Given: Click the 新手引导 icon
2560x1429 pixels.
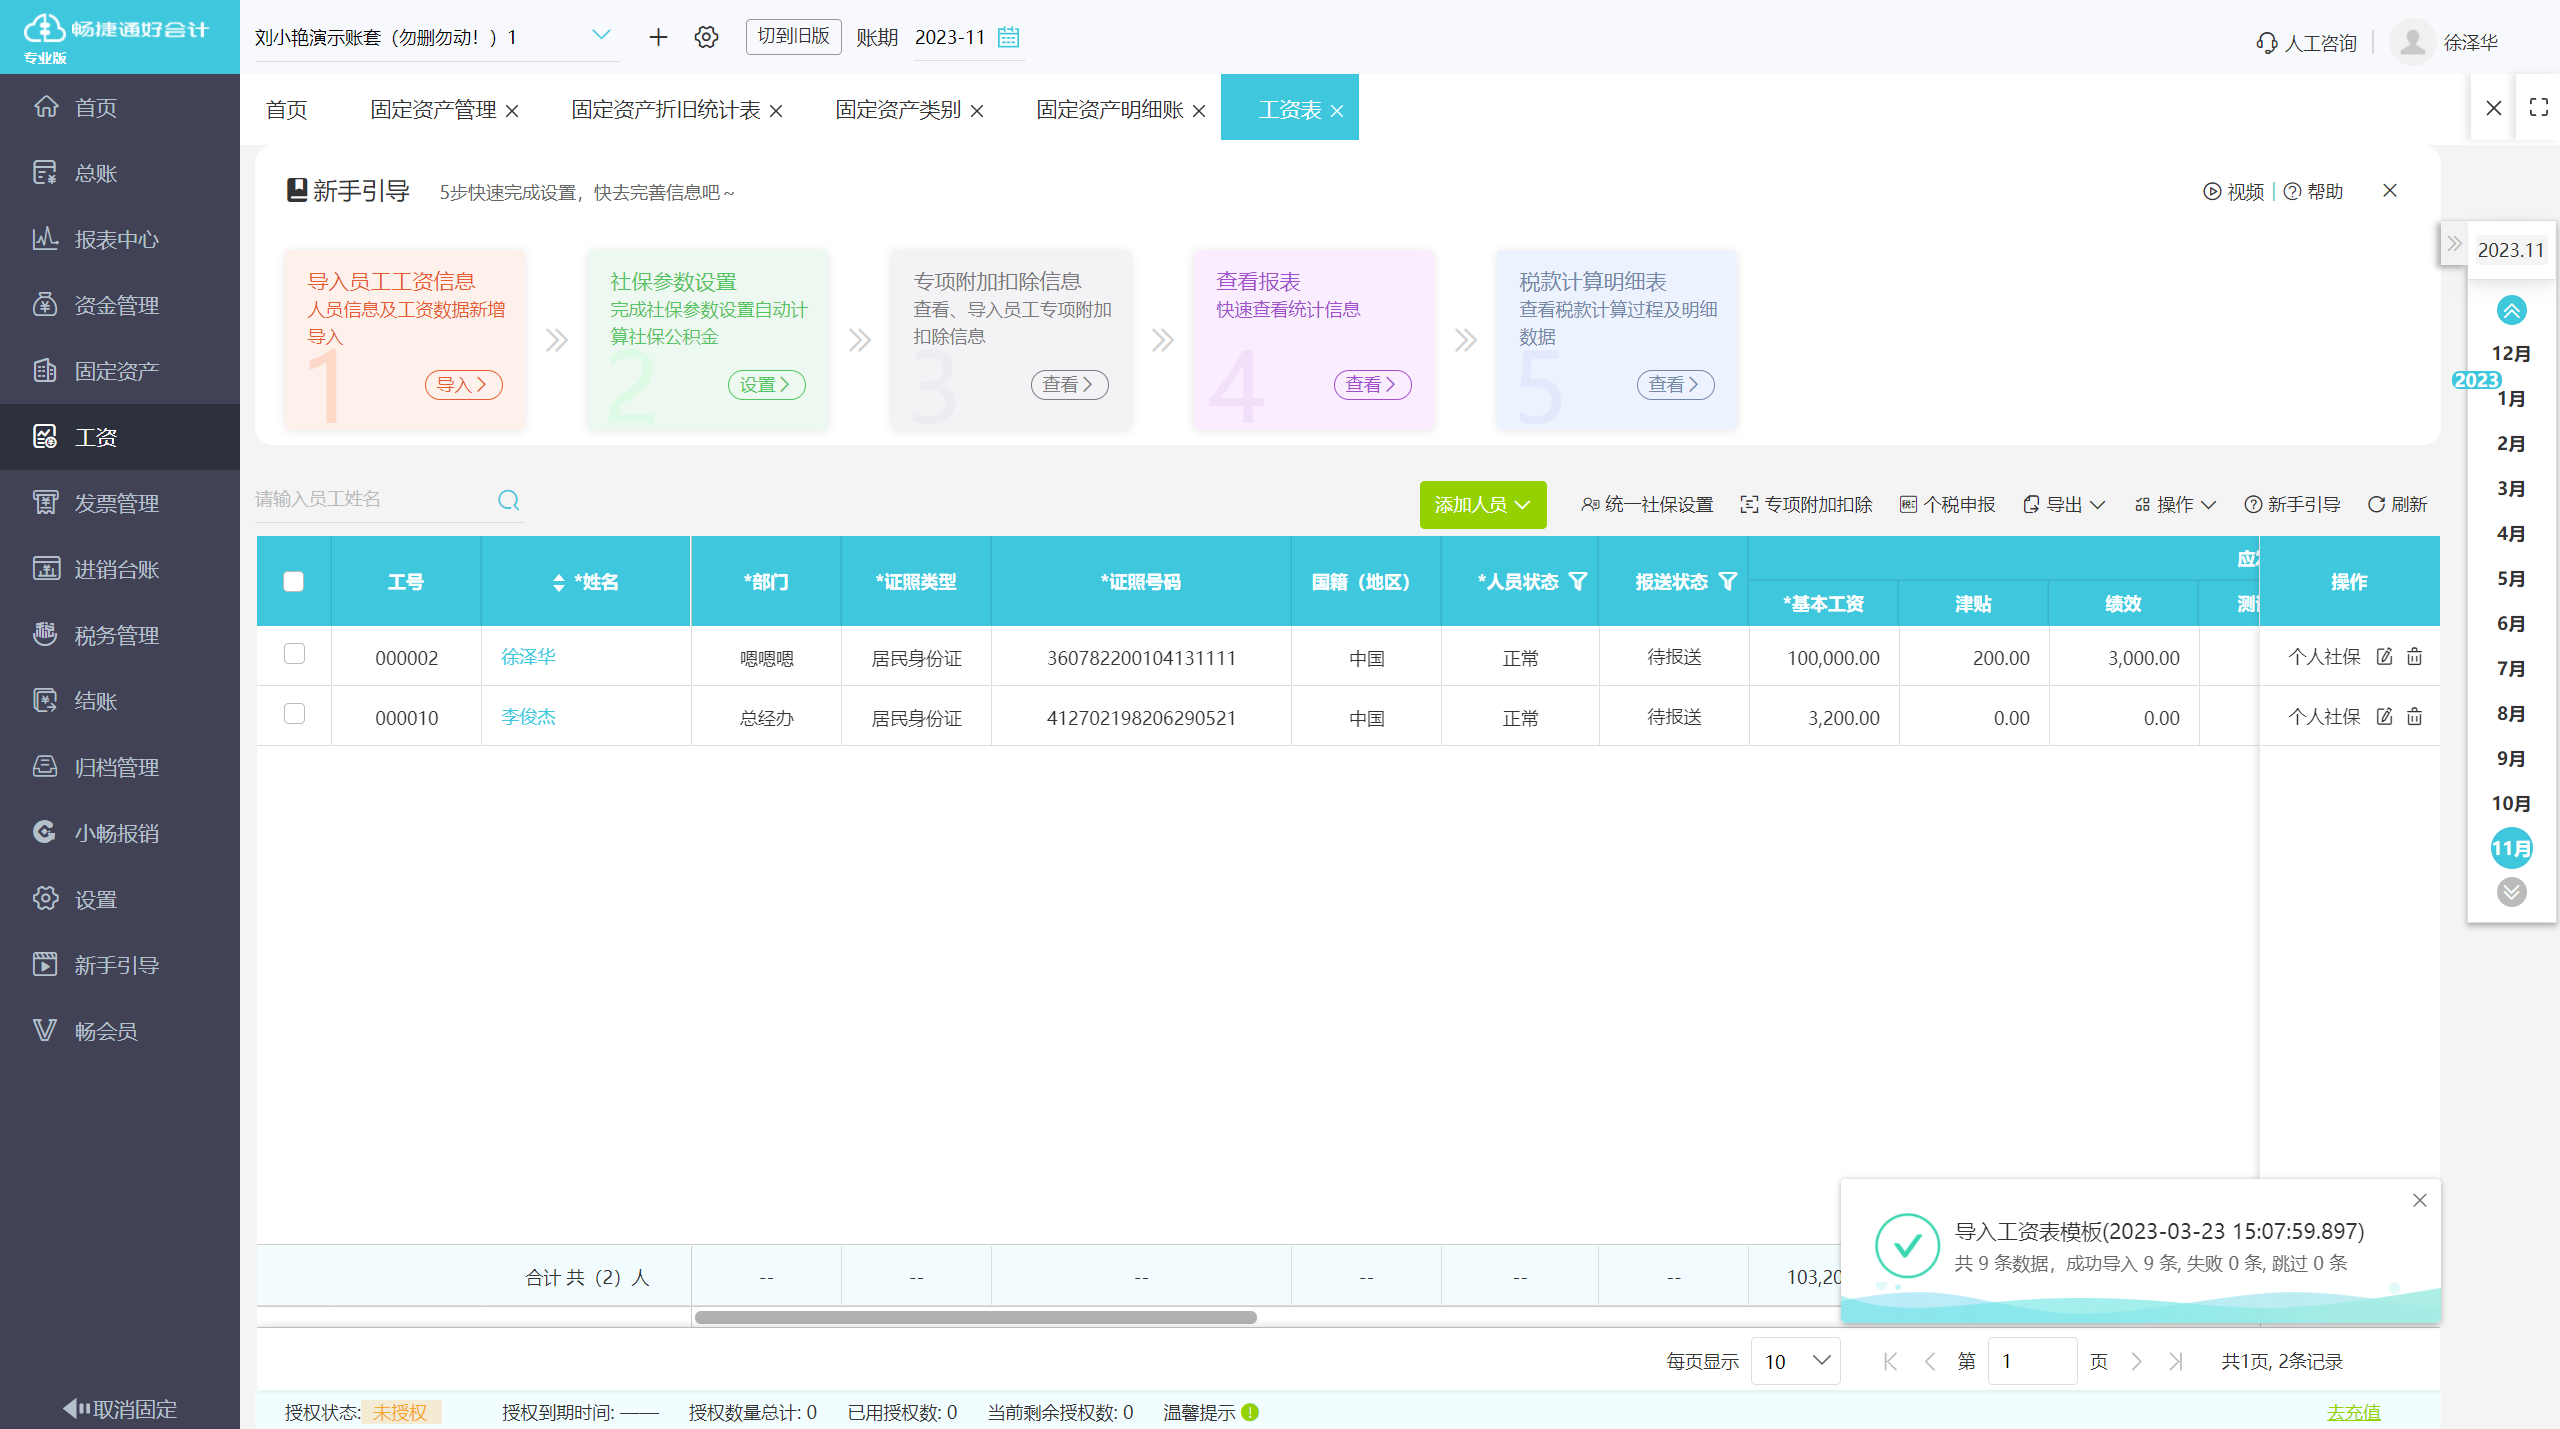Looking at the screenshot, I should 47,963.
